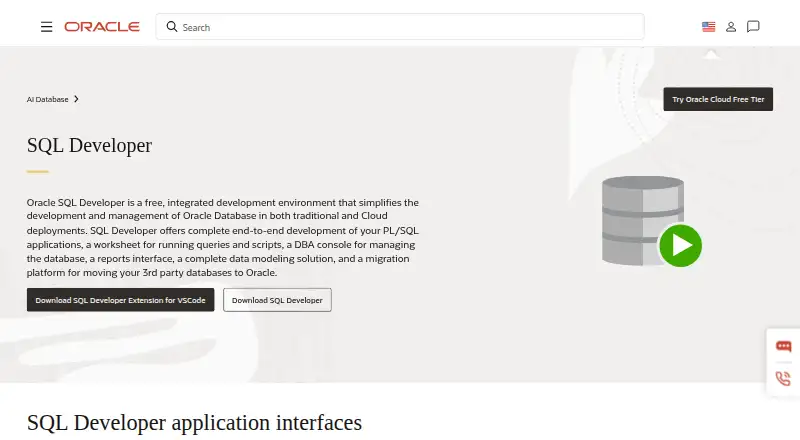Image resolution: width=800 pixels, height=440 pixels.
Task: Click the Oracle logo
Action: [x=102, y=27]
